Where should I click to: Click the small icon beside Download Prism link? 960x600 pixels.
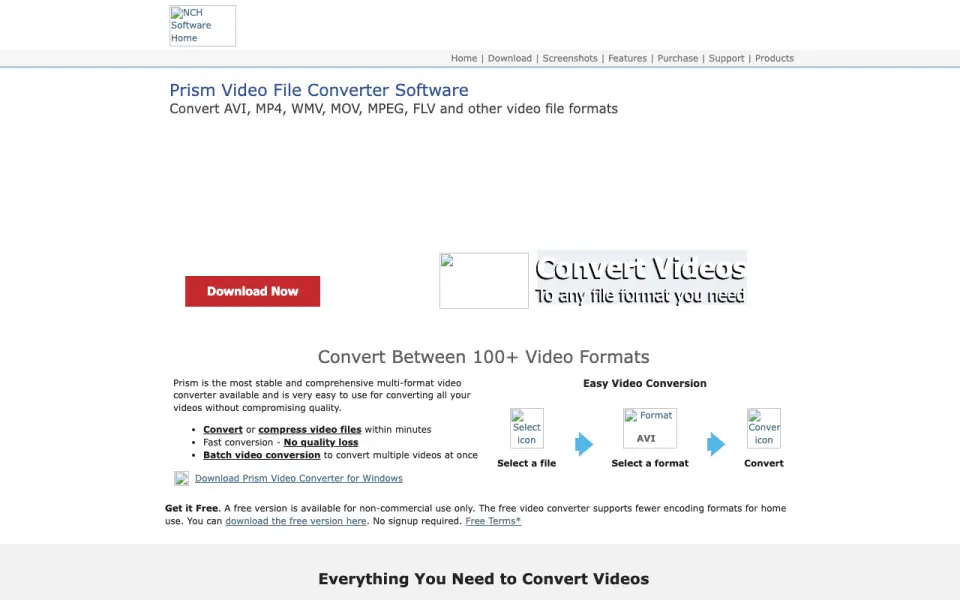tap(181, 478)
